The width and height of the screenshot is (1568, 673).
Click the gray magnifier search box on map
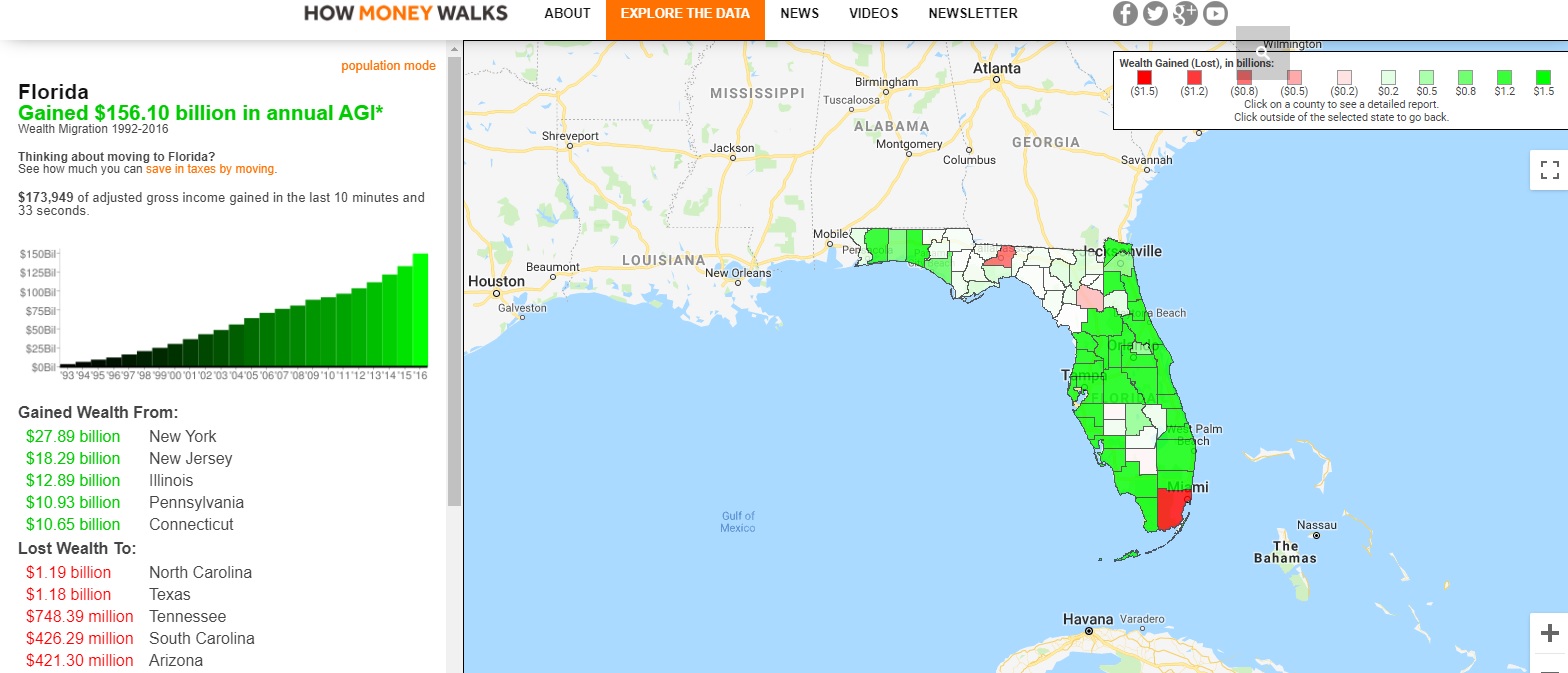click(1262, 51)
